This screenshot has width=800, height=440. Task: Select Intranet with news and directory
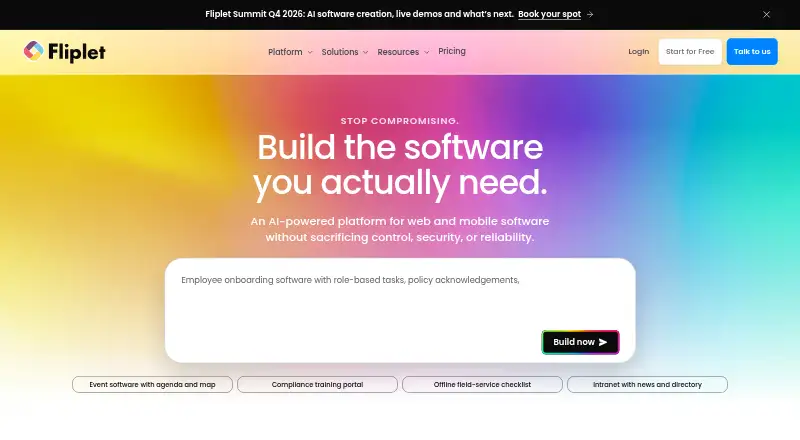coord(647,384)
